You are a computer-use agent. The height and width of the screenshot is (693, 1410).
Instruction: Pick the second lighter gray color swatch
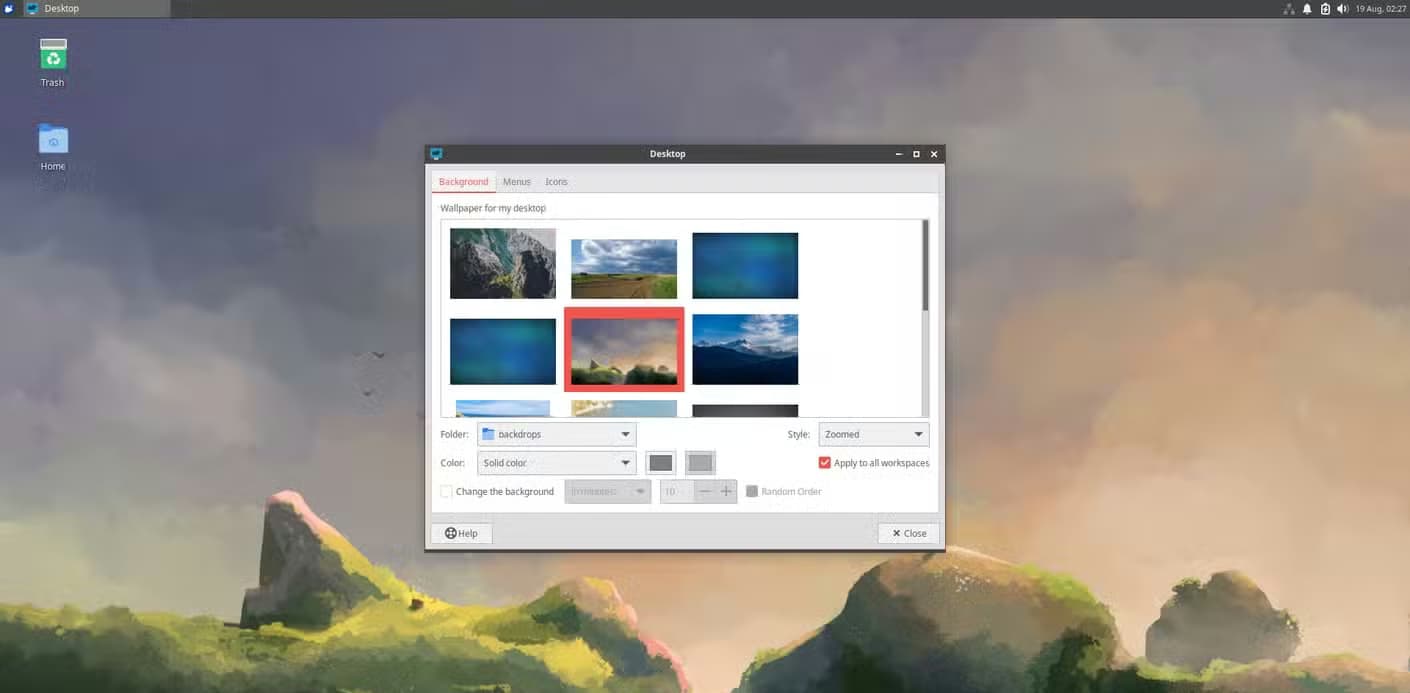[x=700, y=463]
